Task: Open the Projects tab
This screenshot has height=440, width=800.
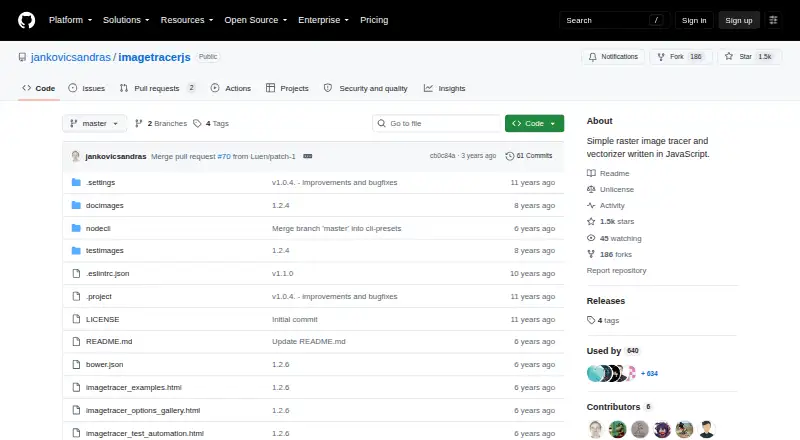Action: point(287,88)
